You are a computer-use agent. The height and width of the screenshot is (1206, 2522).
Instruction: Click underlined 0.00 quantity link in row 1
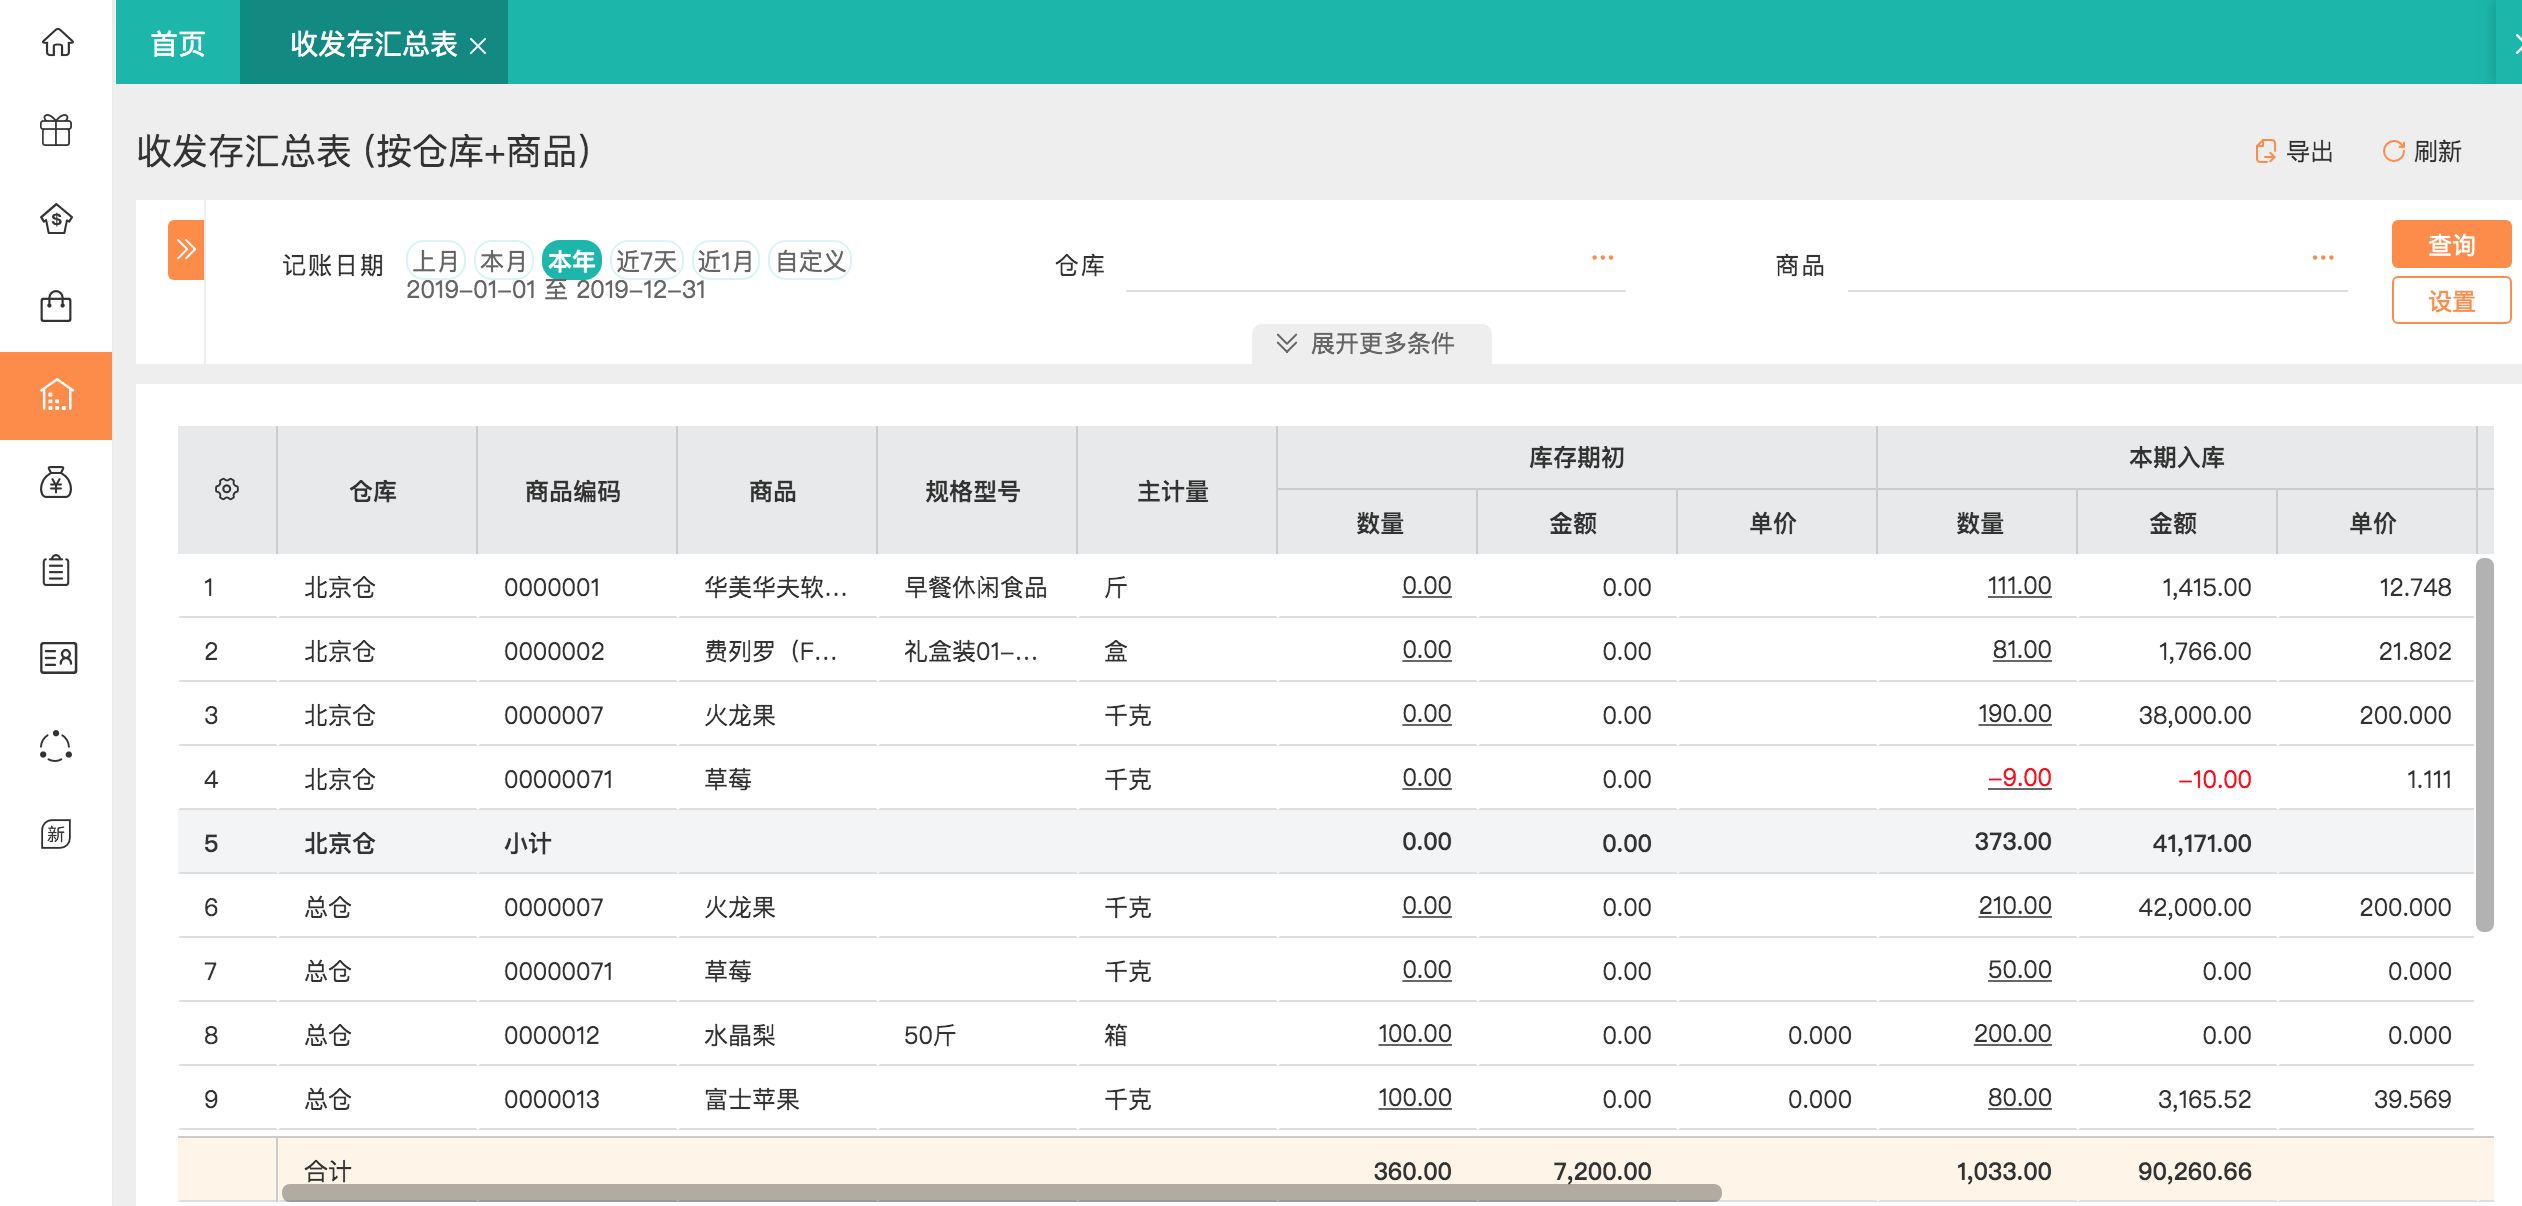[1423, 587]
